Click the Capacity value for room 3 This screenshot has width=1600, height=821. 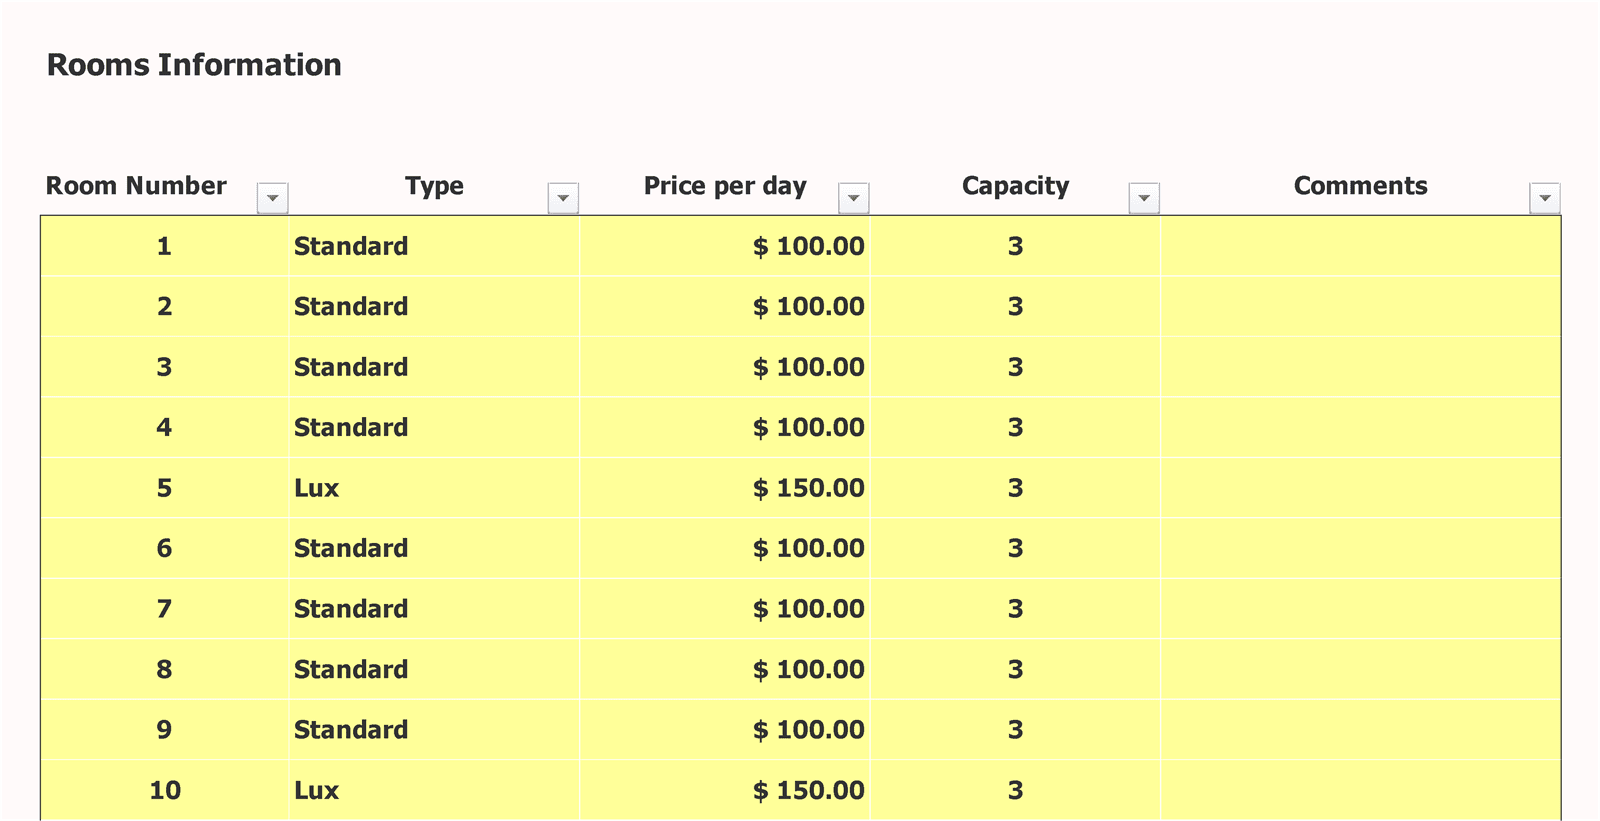[x=1014, y=367]
